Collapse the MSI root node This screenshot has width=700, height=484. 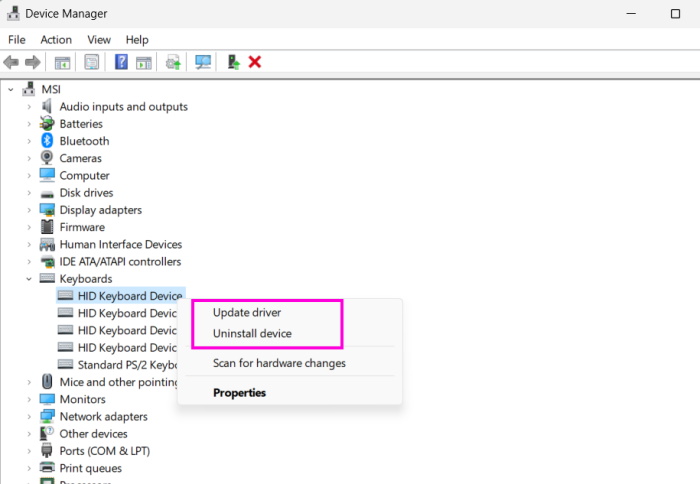click(11, 89)
